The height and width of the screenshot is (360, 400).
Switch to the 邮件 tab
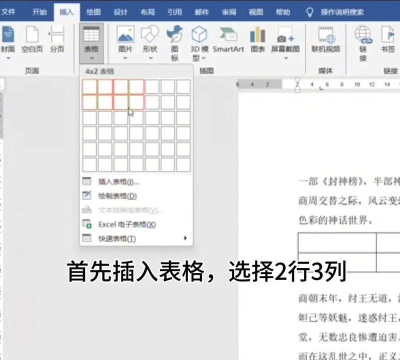(x=201, y=12)
